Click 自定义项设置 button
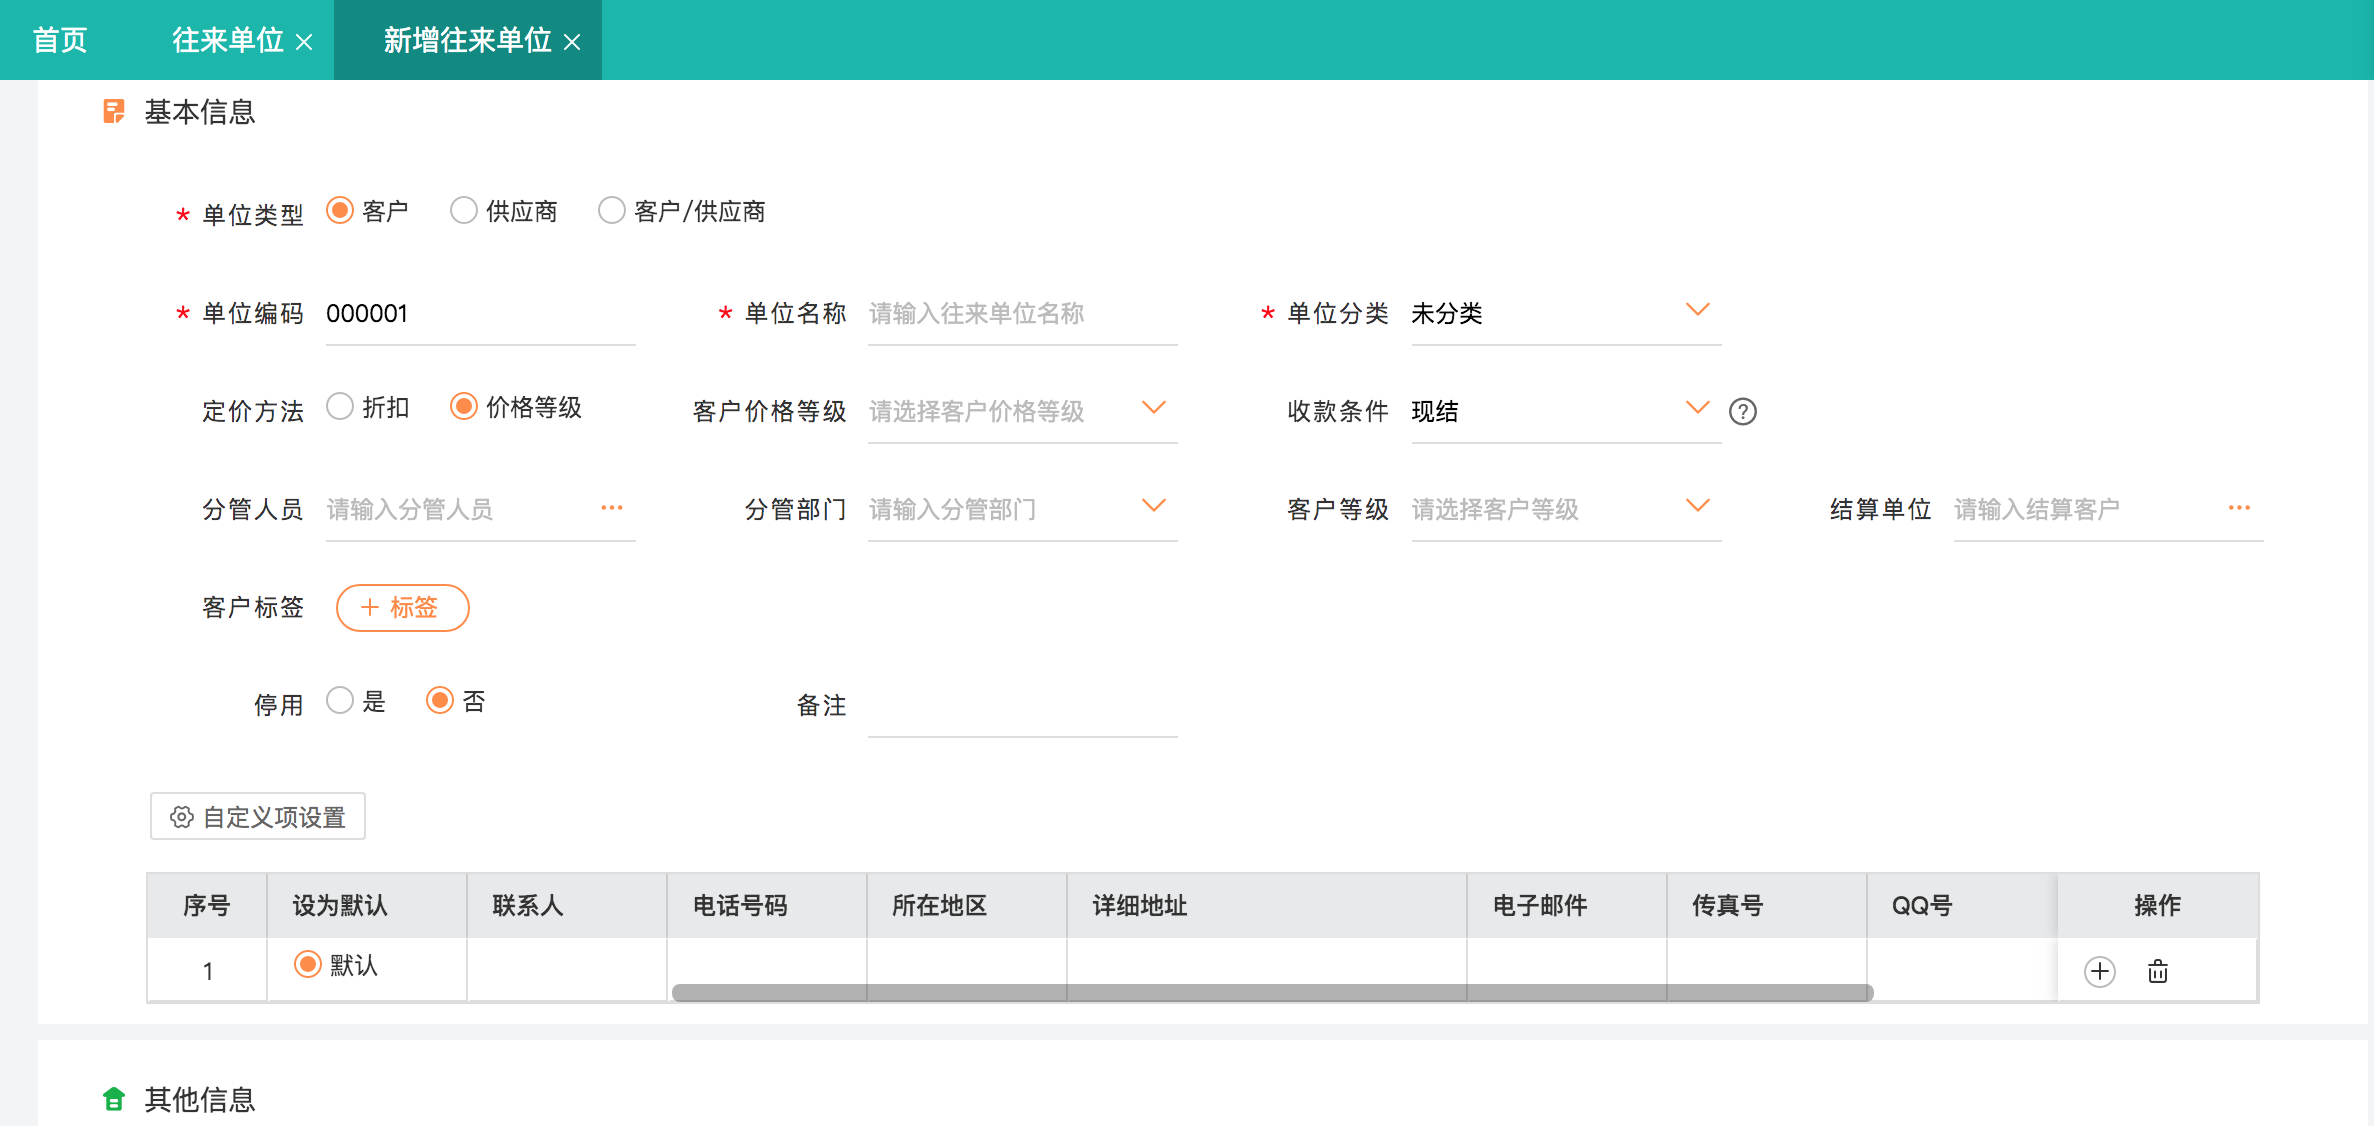 [x=256, y=817]
